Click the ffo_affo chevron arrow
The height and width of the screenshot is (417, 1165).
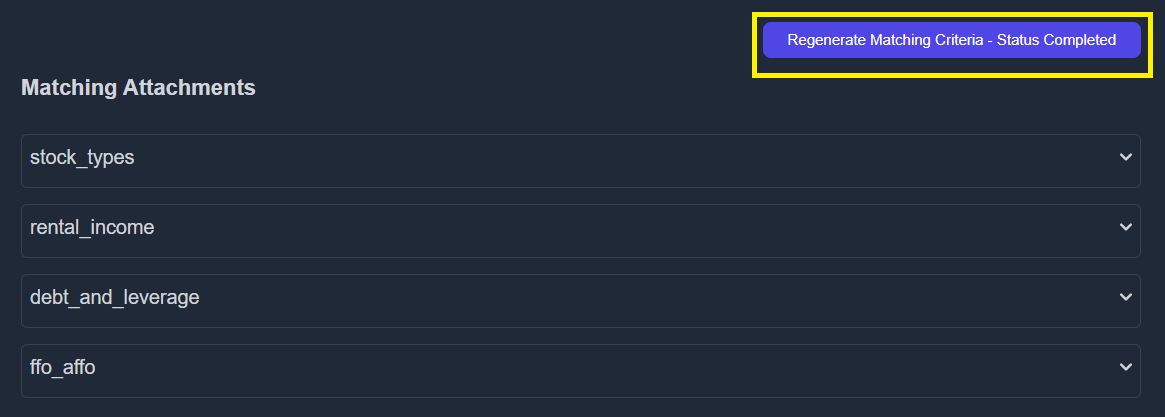1125,368
